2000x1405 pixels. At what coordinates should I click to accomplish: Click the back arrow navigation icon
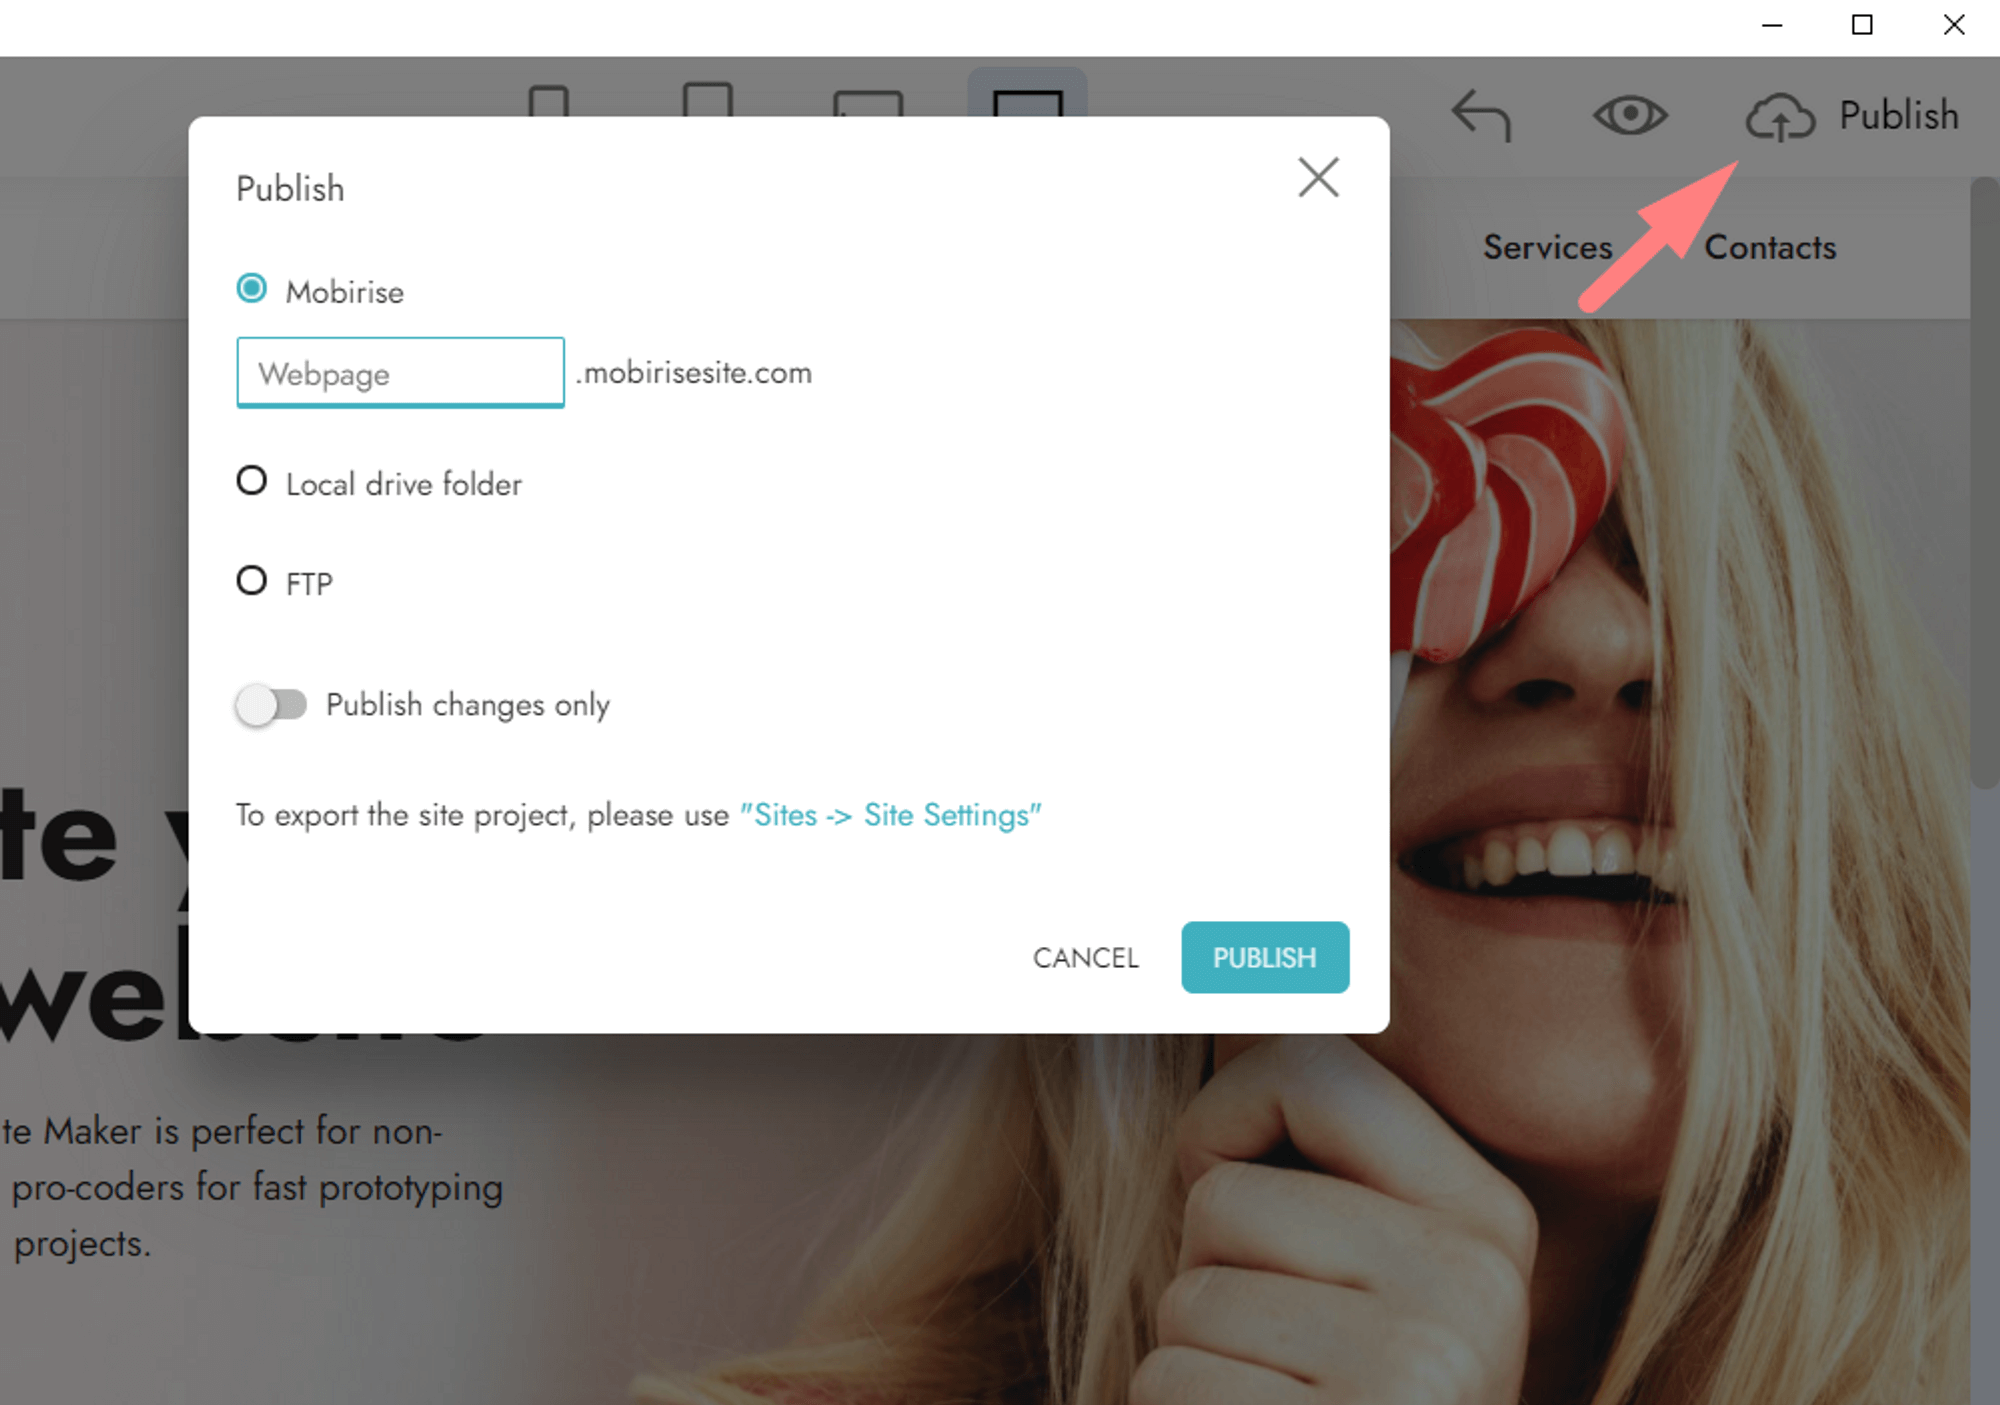1482,116
